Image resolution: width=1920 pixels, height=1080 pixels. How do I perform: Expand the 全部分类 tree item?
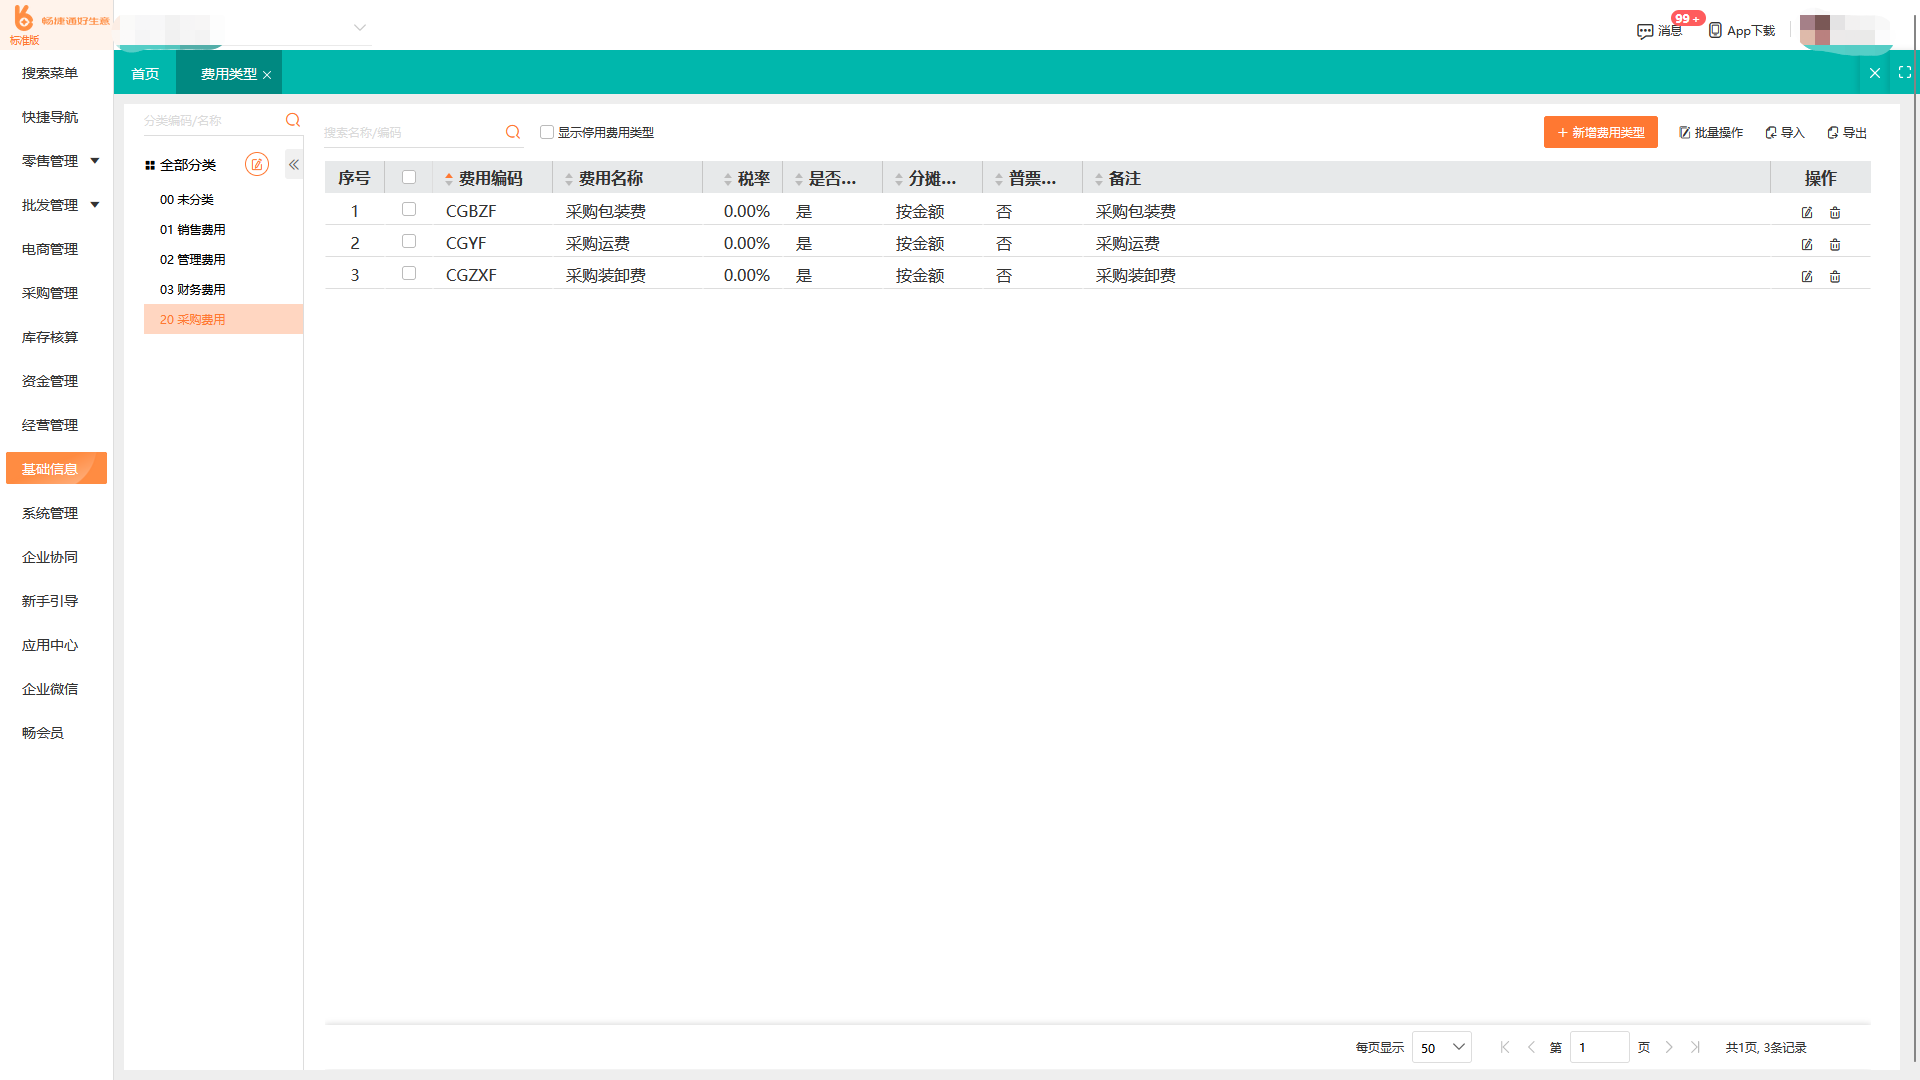[x=149, y=164]
